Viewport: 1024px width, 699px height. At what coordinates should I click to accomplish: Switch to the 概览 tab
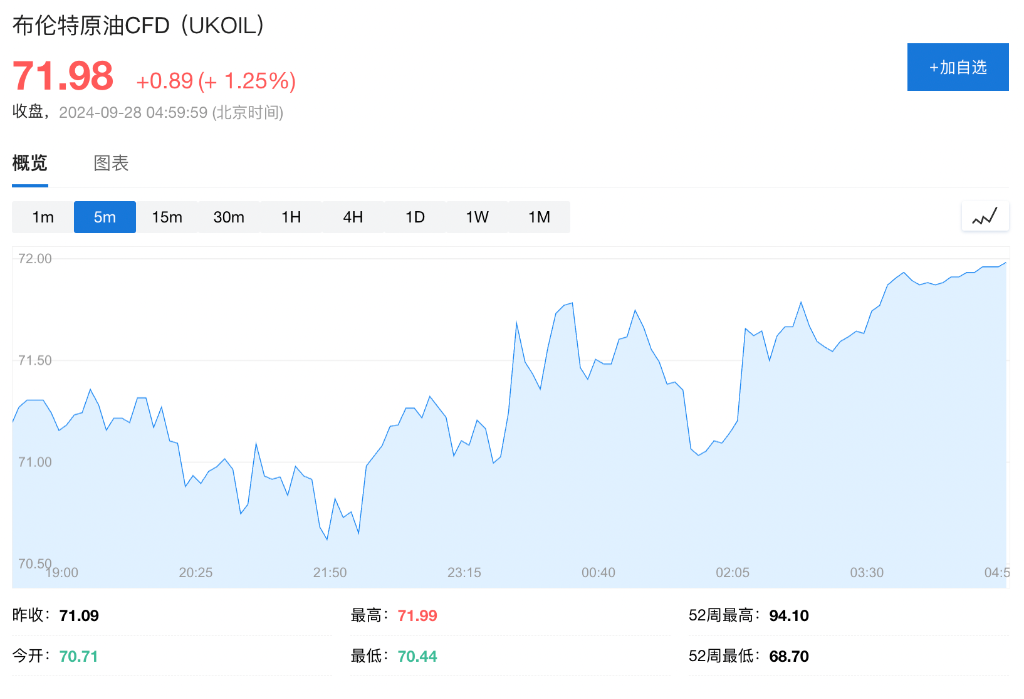(30, 164)
